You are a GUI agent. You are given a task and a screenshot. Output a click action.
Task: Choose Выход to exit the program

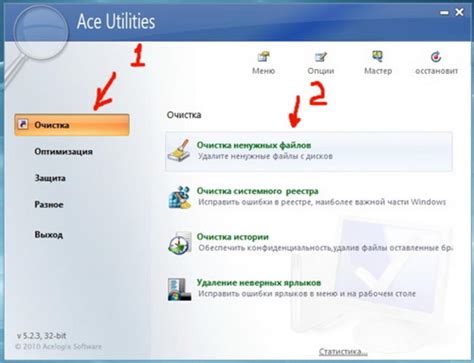tap(49, 234)
